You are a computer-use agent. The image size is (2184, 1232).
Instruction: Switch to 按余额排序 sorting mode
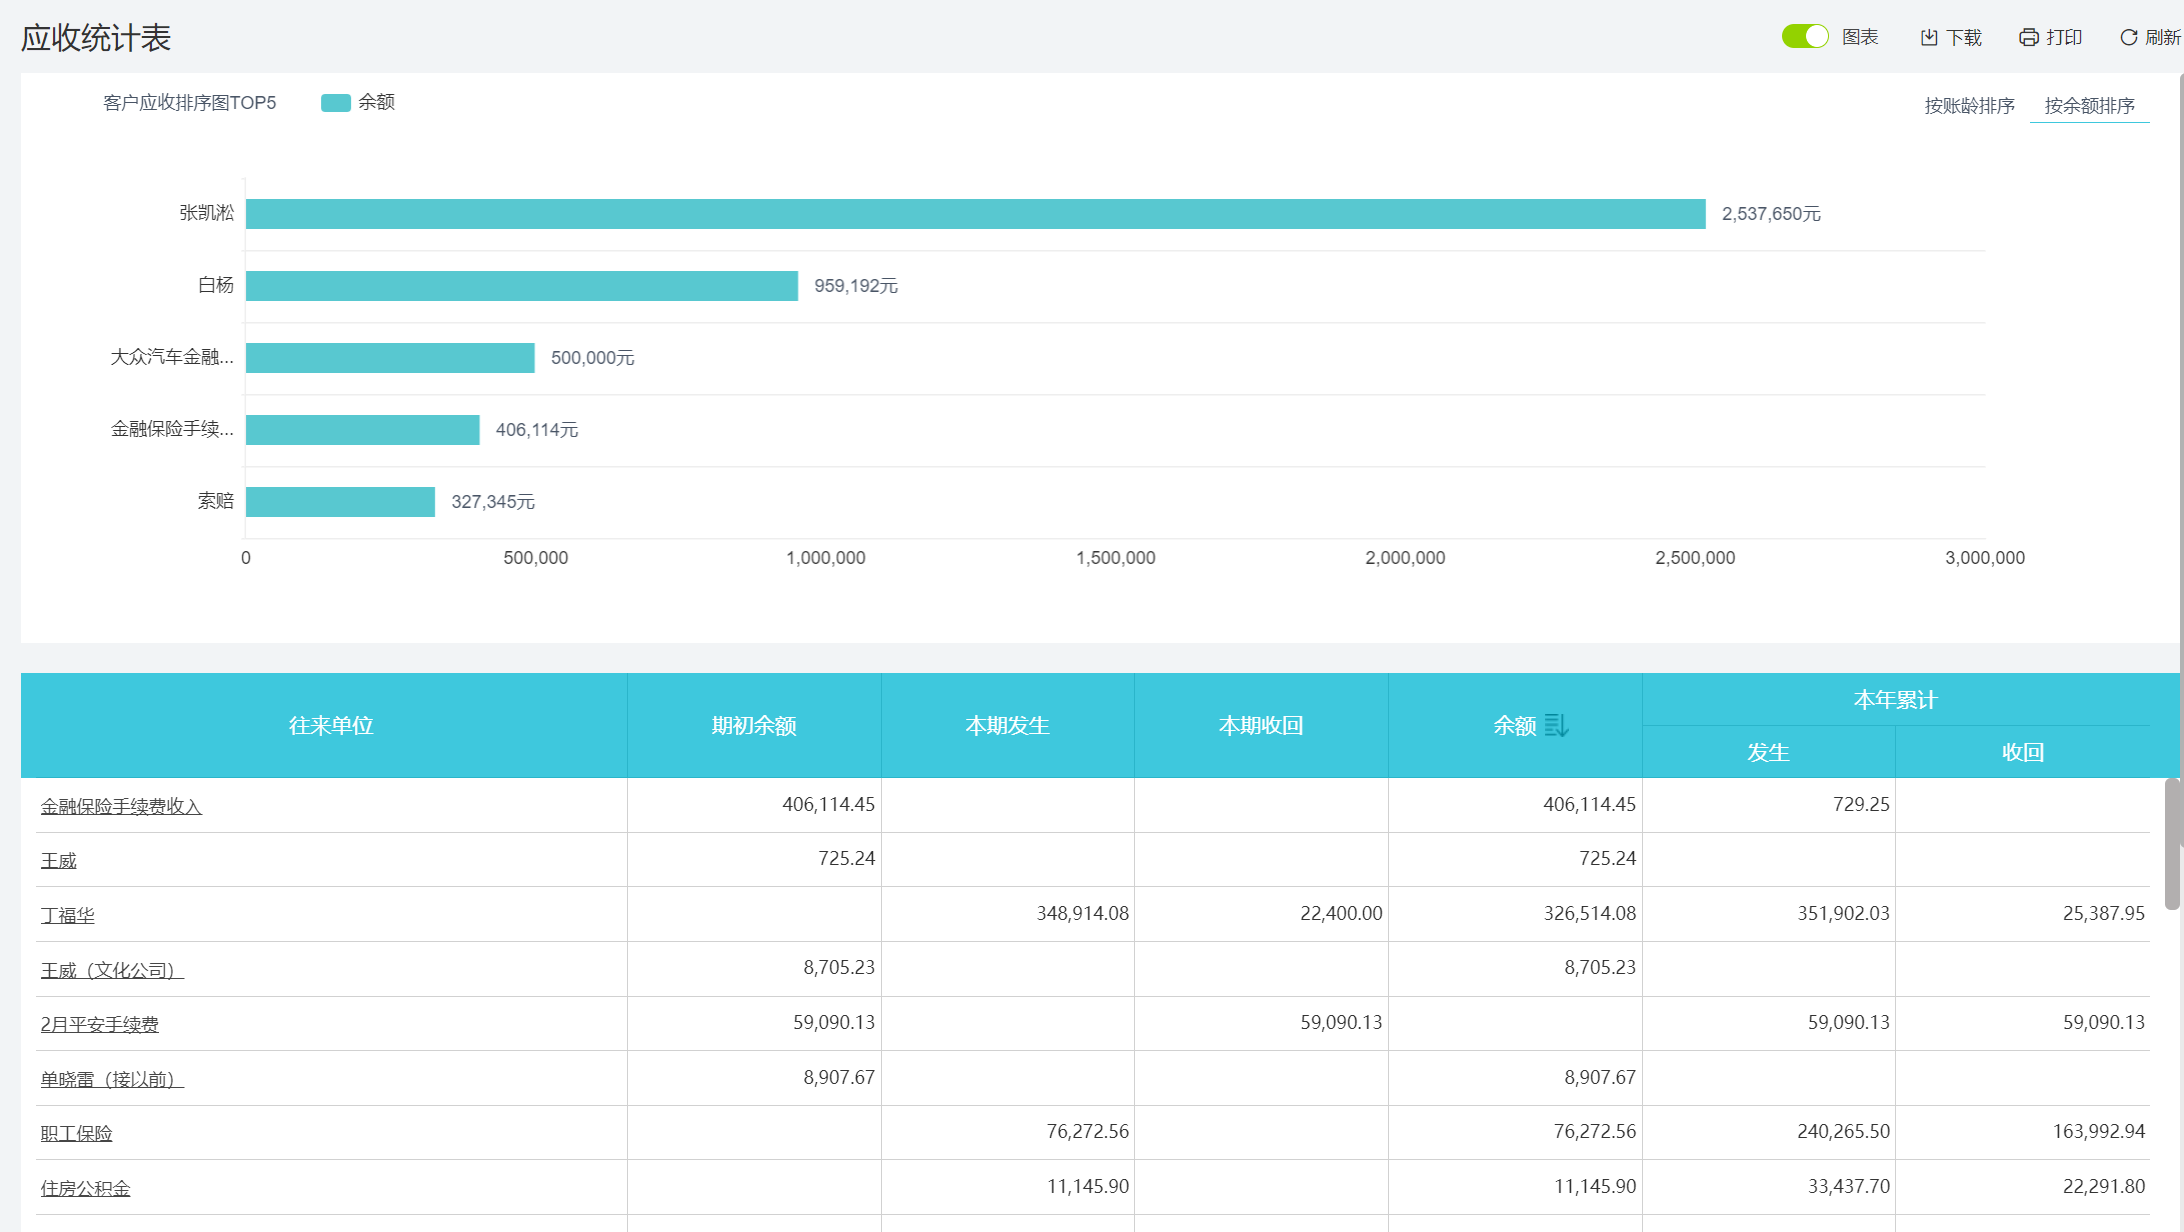tap(2090, 104)
